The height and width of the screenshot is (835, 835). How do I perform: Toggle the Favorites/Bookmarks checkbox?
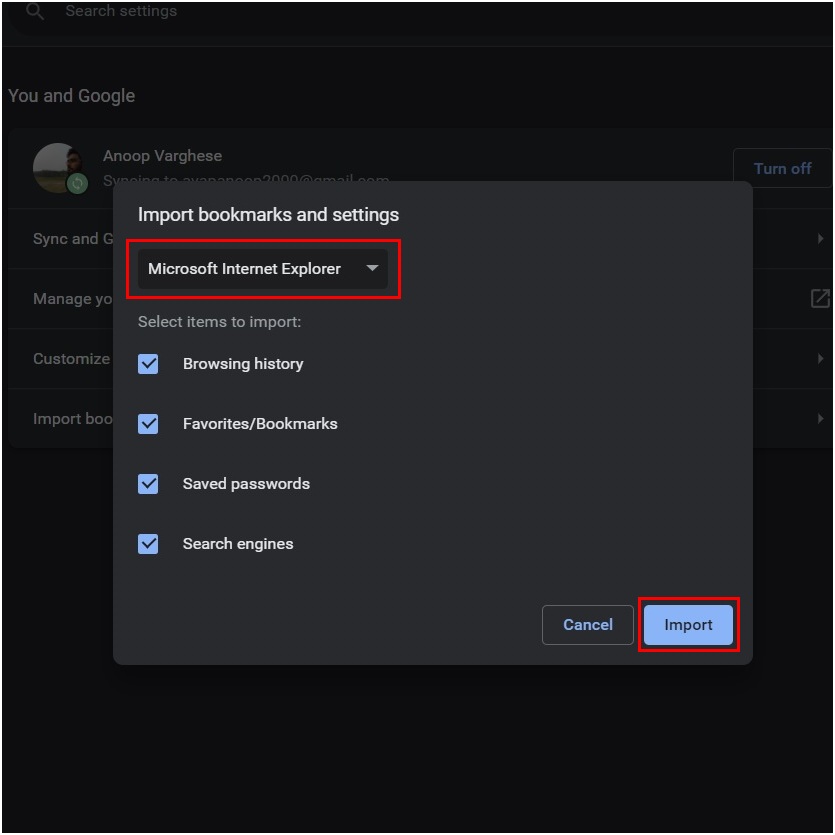tap(148, 424)
